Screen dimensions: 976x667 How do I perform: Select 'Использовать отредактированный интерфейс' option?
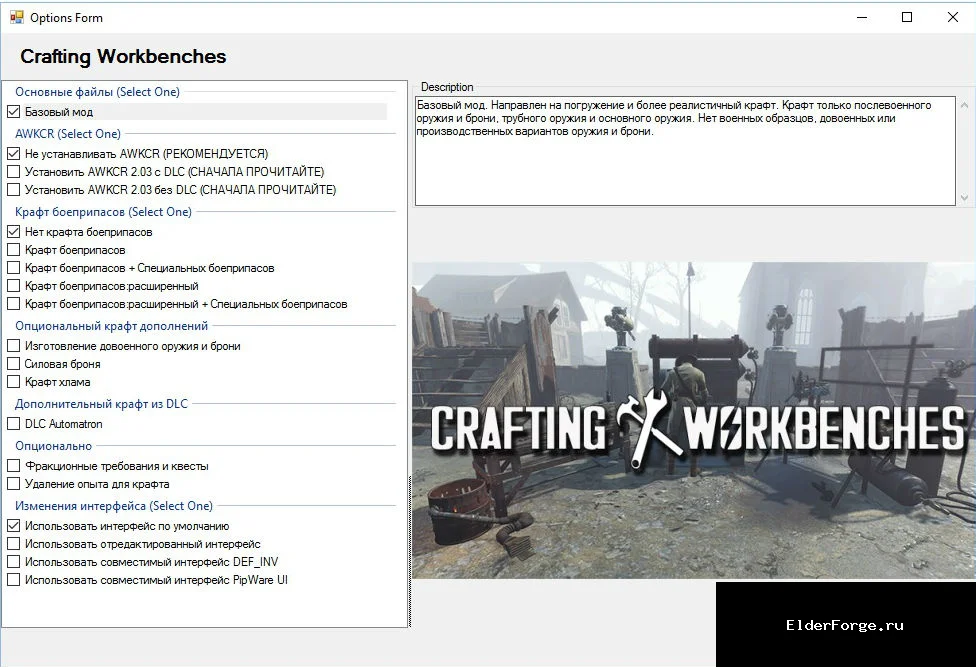(x=14, y=544)
